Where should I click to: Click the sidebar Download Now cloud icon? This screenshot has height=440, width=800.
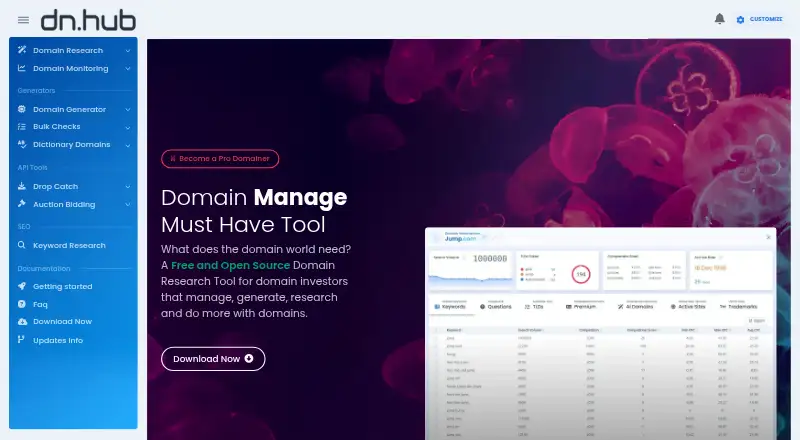22,322
